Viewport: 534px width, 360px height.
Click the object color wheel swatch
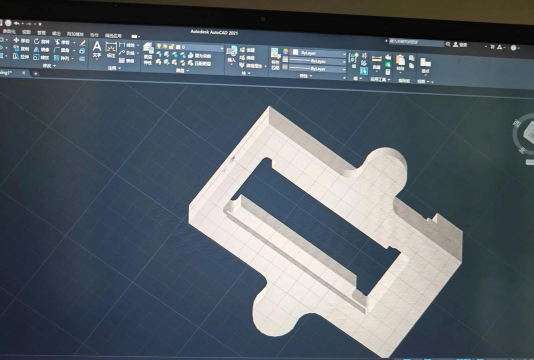click(x=286, y=51)
